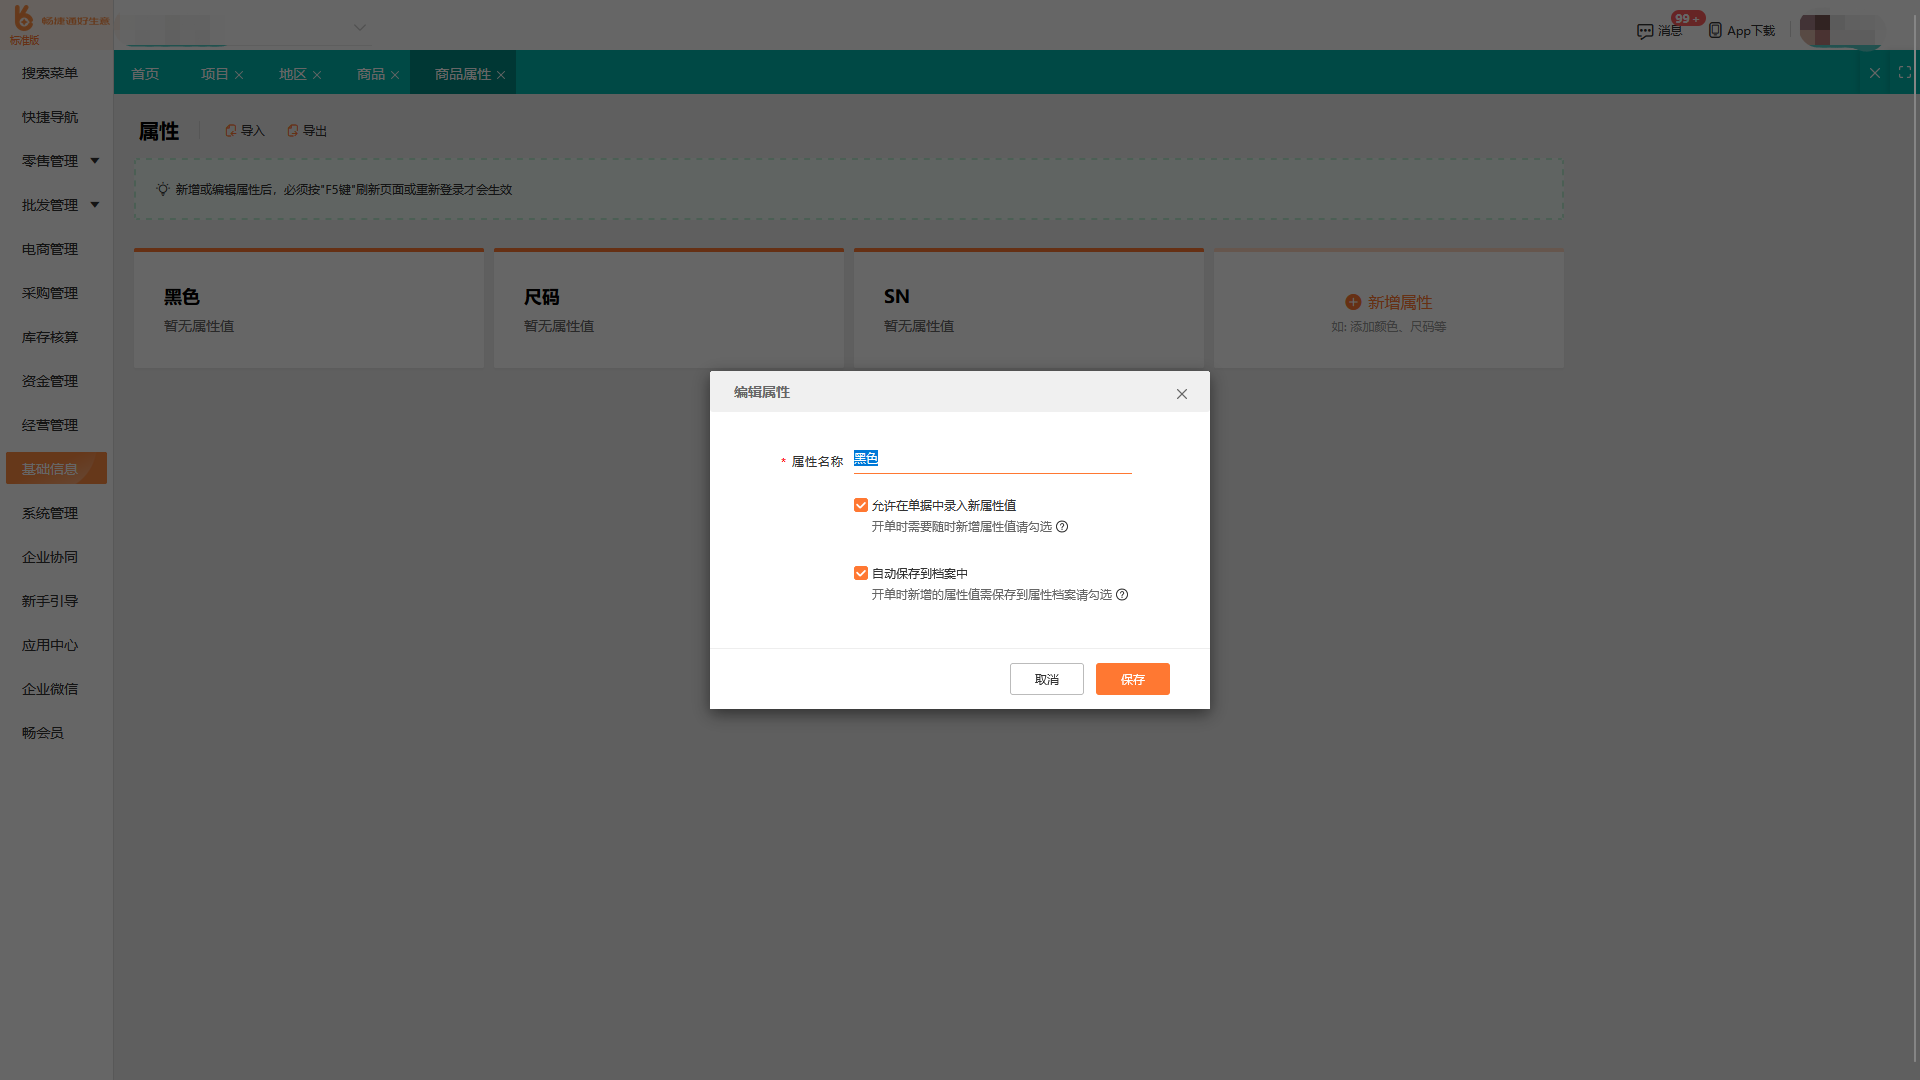This screenshot has width=1920, height=1080.
Task: Click 取消 button to dismiss dialog
Action: (1047, 679)
